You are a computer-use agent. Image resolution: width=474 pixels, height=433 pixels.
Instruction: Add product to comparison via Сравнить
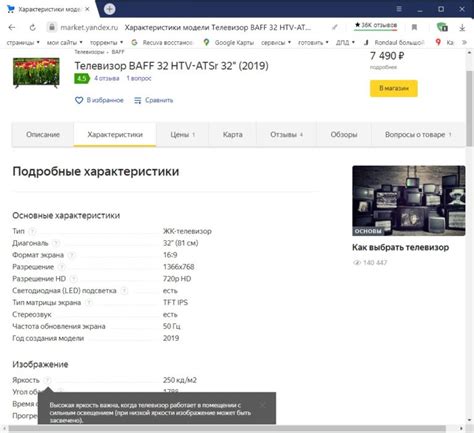[154, 100]
